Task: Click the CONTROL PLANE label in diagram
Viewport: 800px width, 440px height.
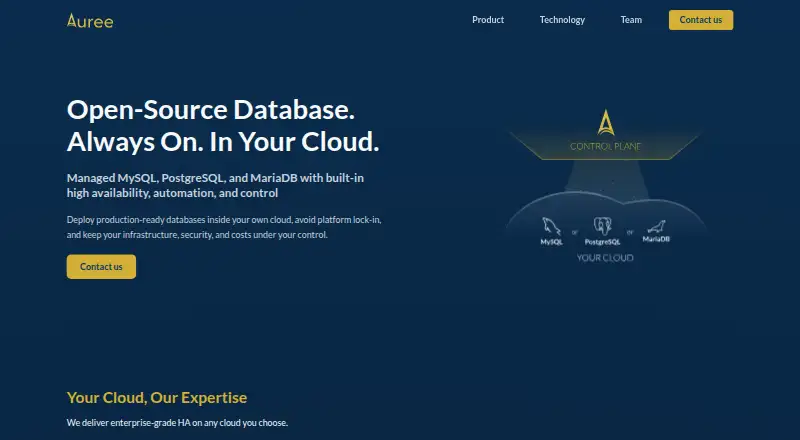Action: (605, 146)
